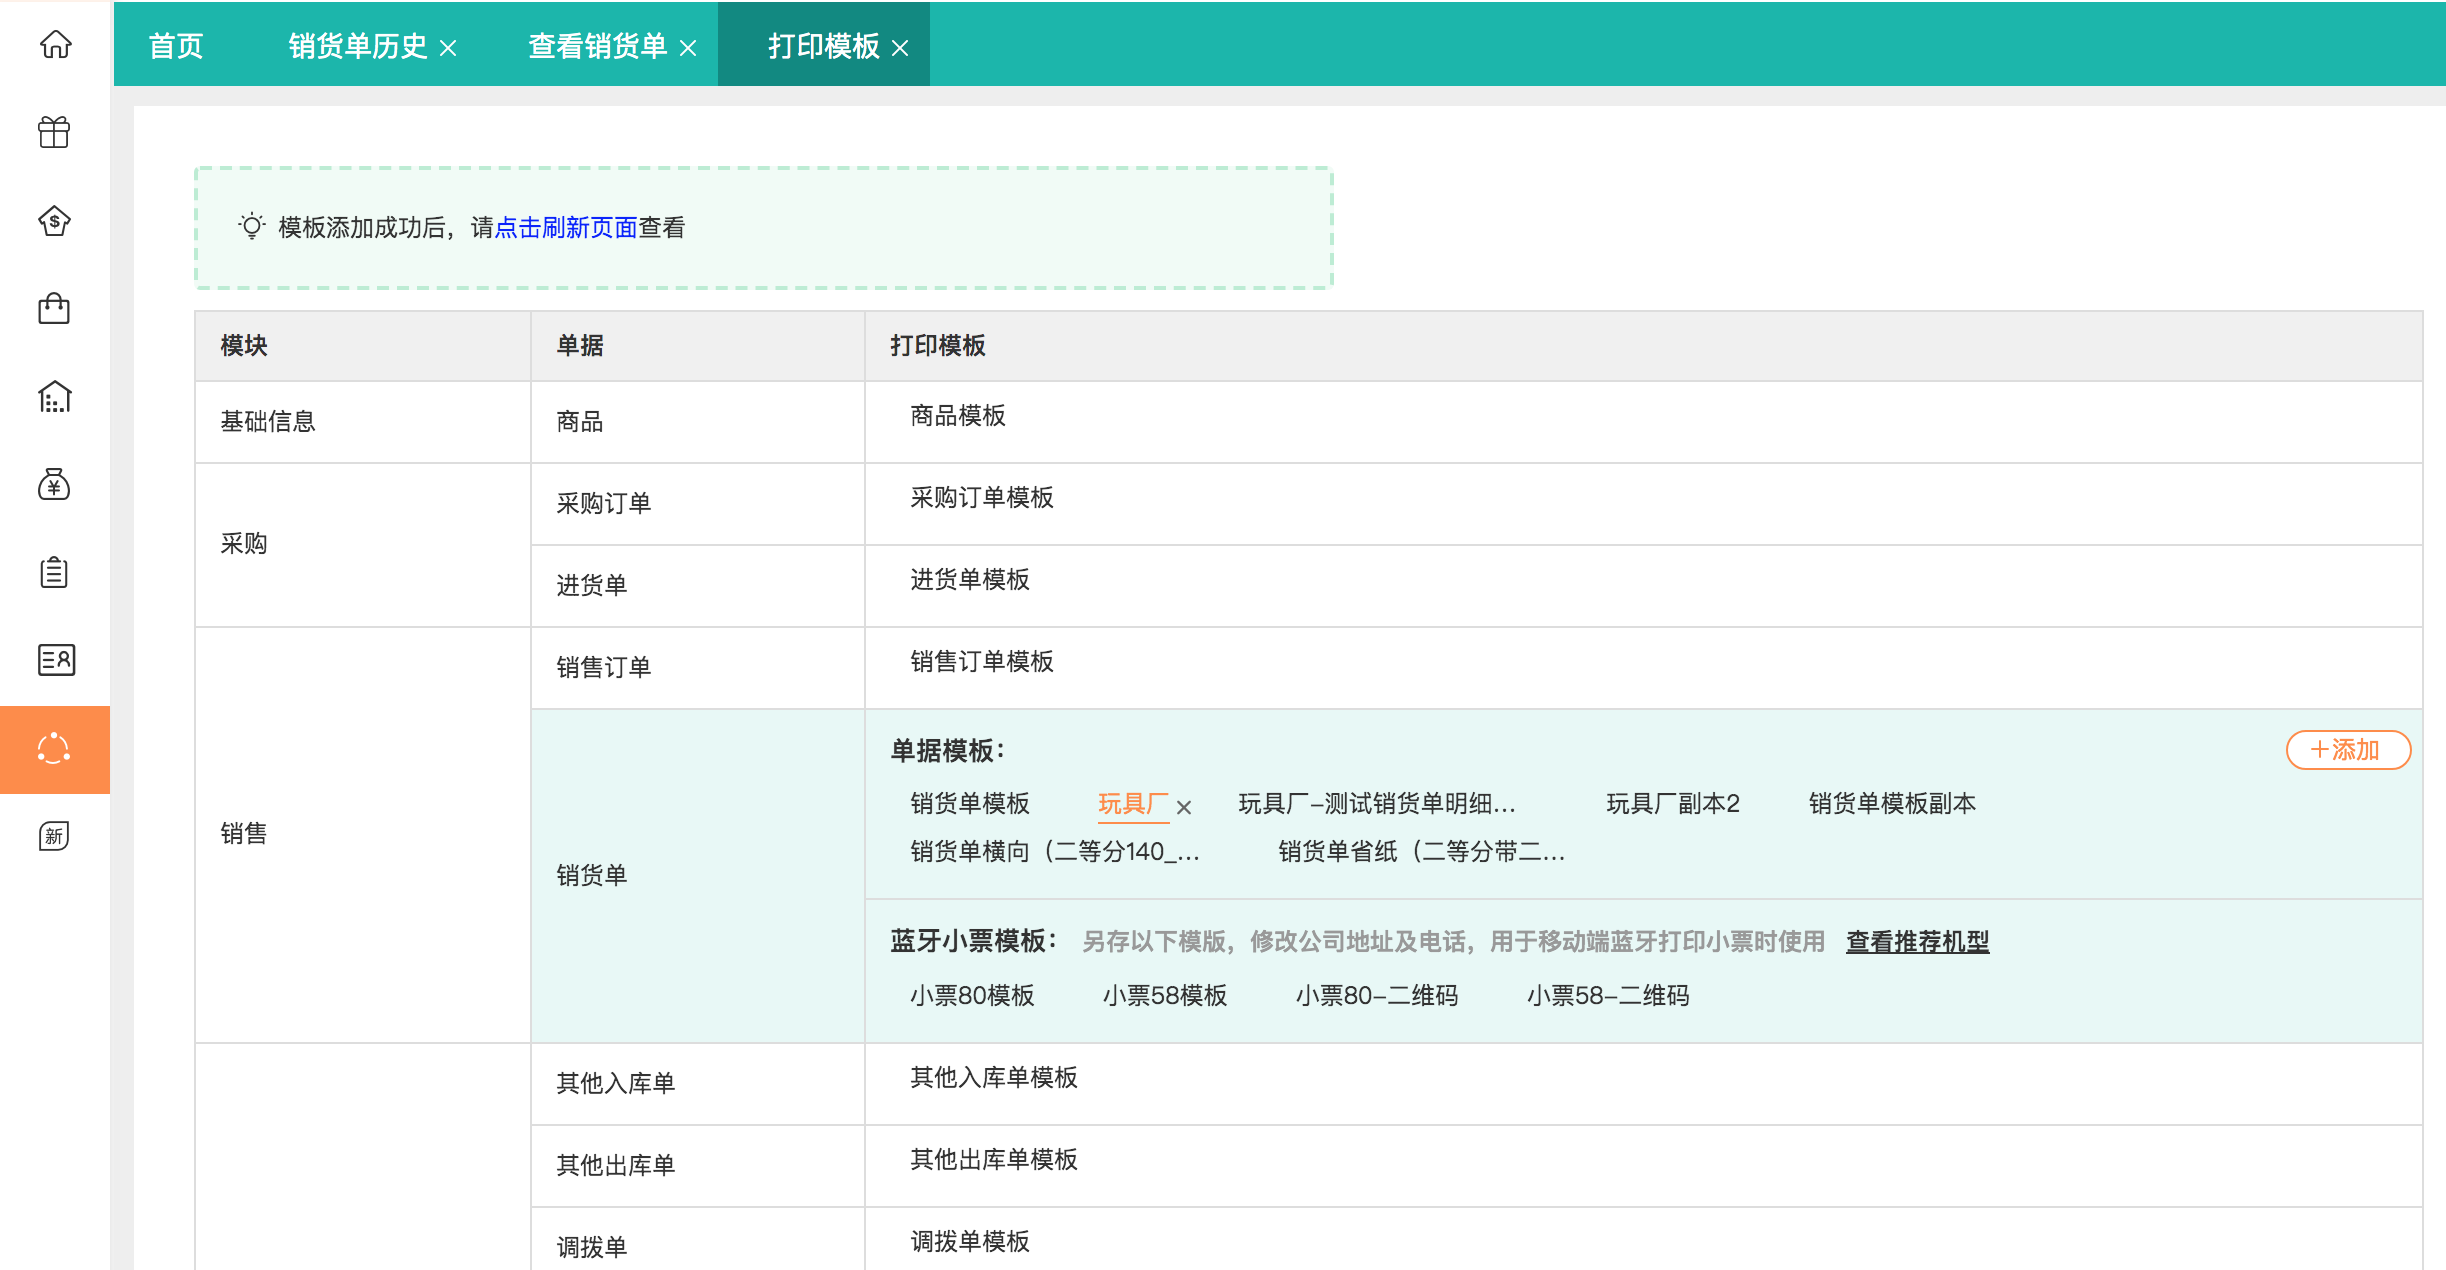Image resolution: width=2446 pixels, height=1270 pixels.
Task: Select the sync/refresh icon in sidebar
Action: 55,747
